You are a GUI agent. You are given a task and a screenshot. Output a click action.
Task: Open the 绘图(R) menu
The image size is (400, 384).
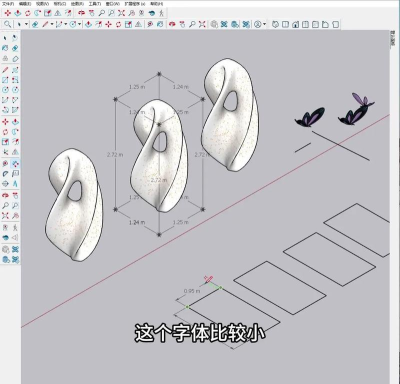tap(77, 4)
